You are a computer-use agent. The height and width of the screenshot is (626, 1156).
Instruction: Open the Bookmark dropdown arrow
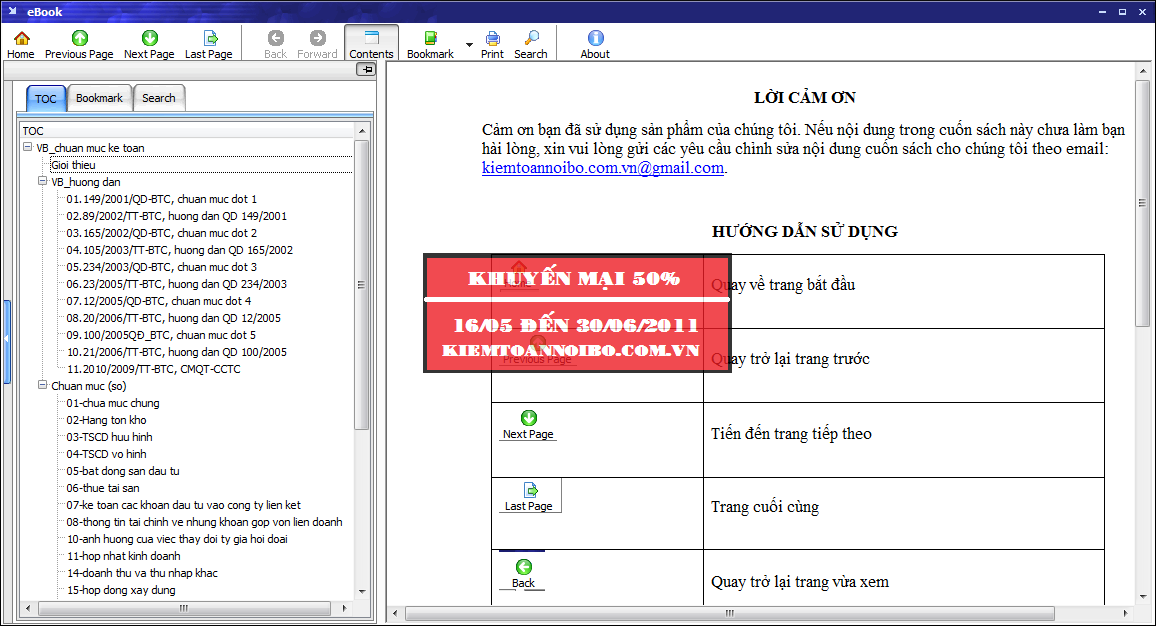469,45
